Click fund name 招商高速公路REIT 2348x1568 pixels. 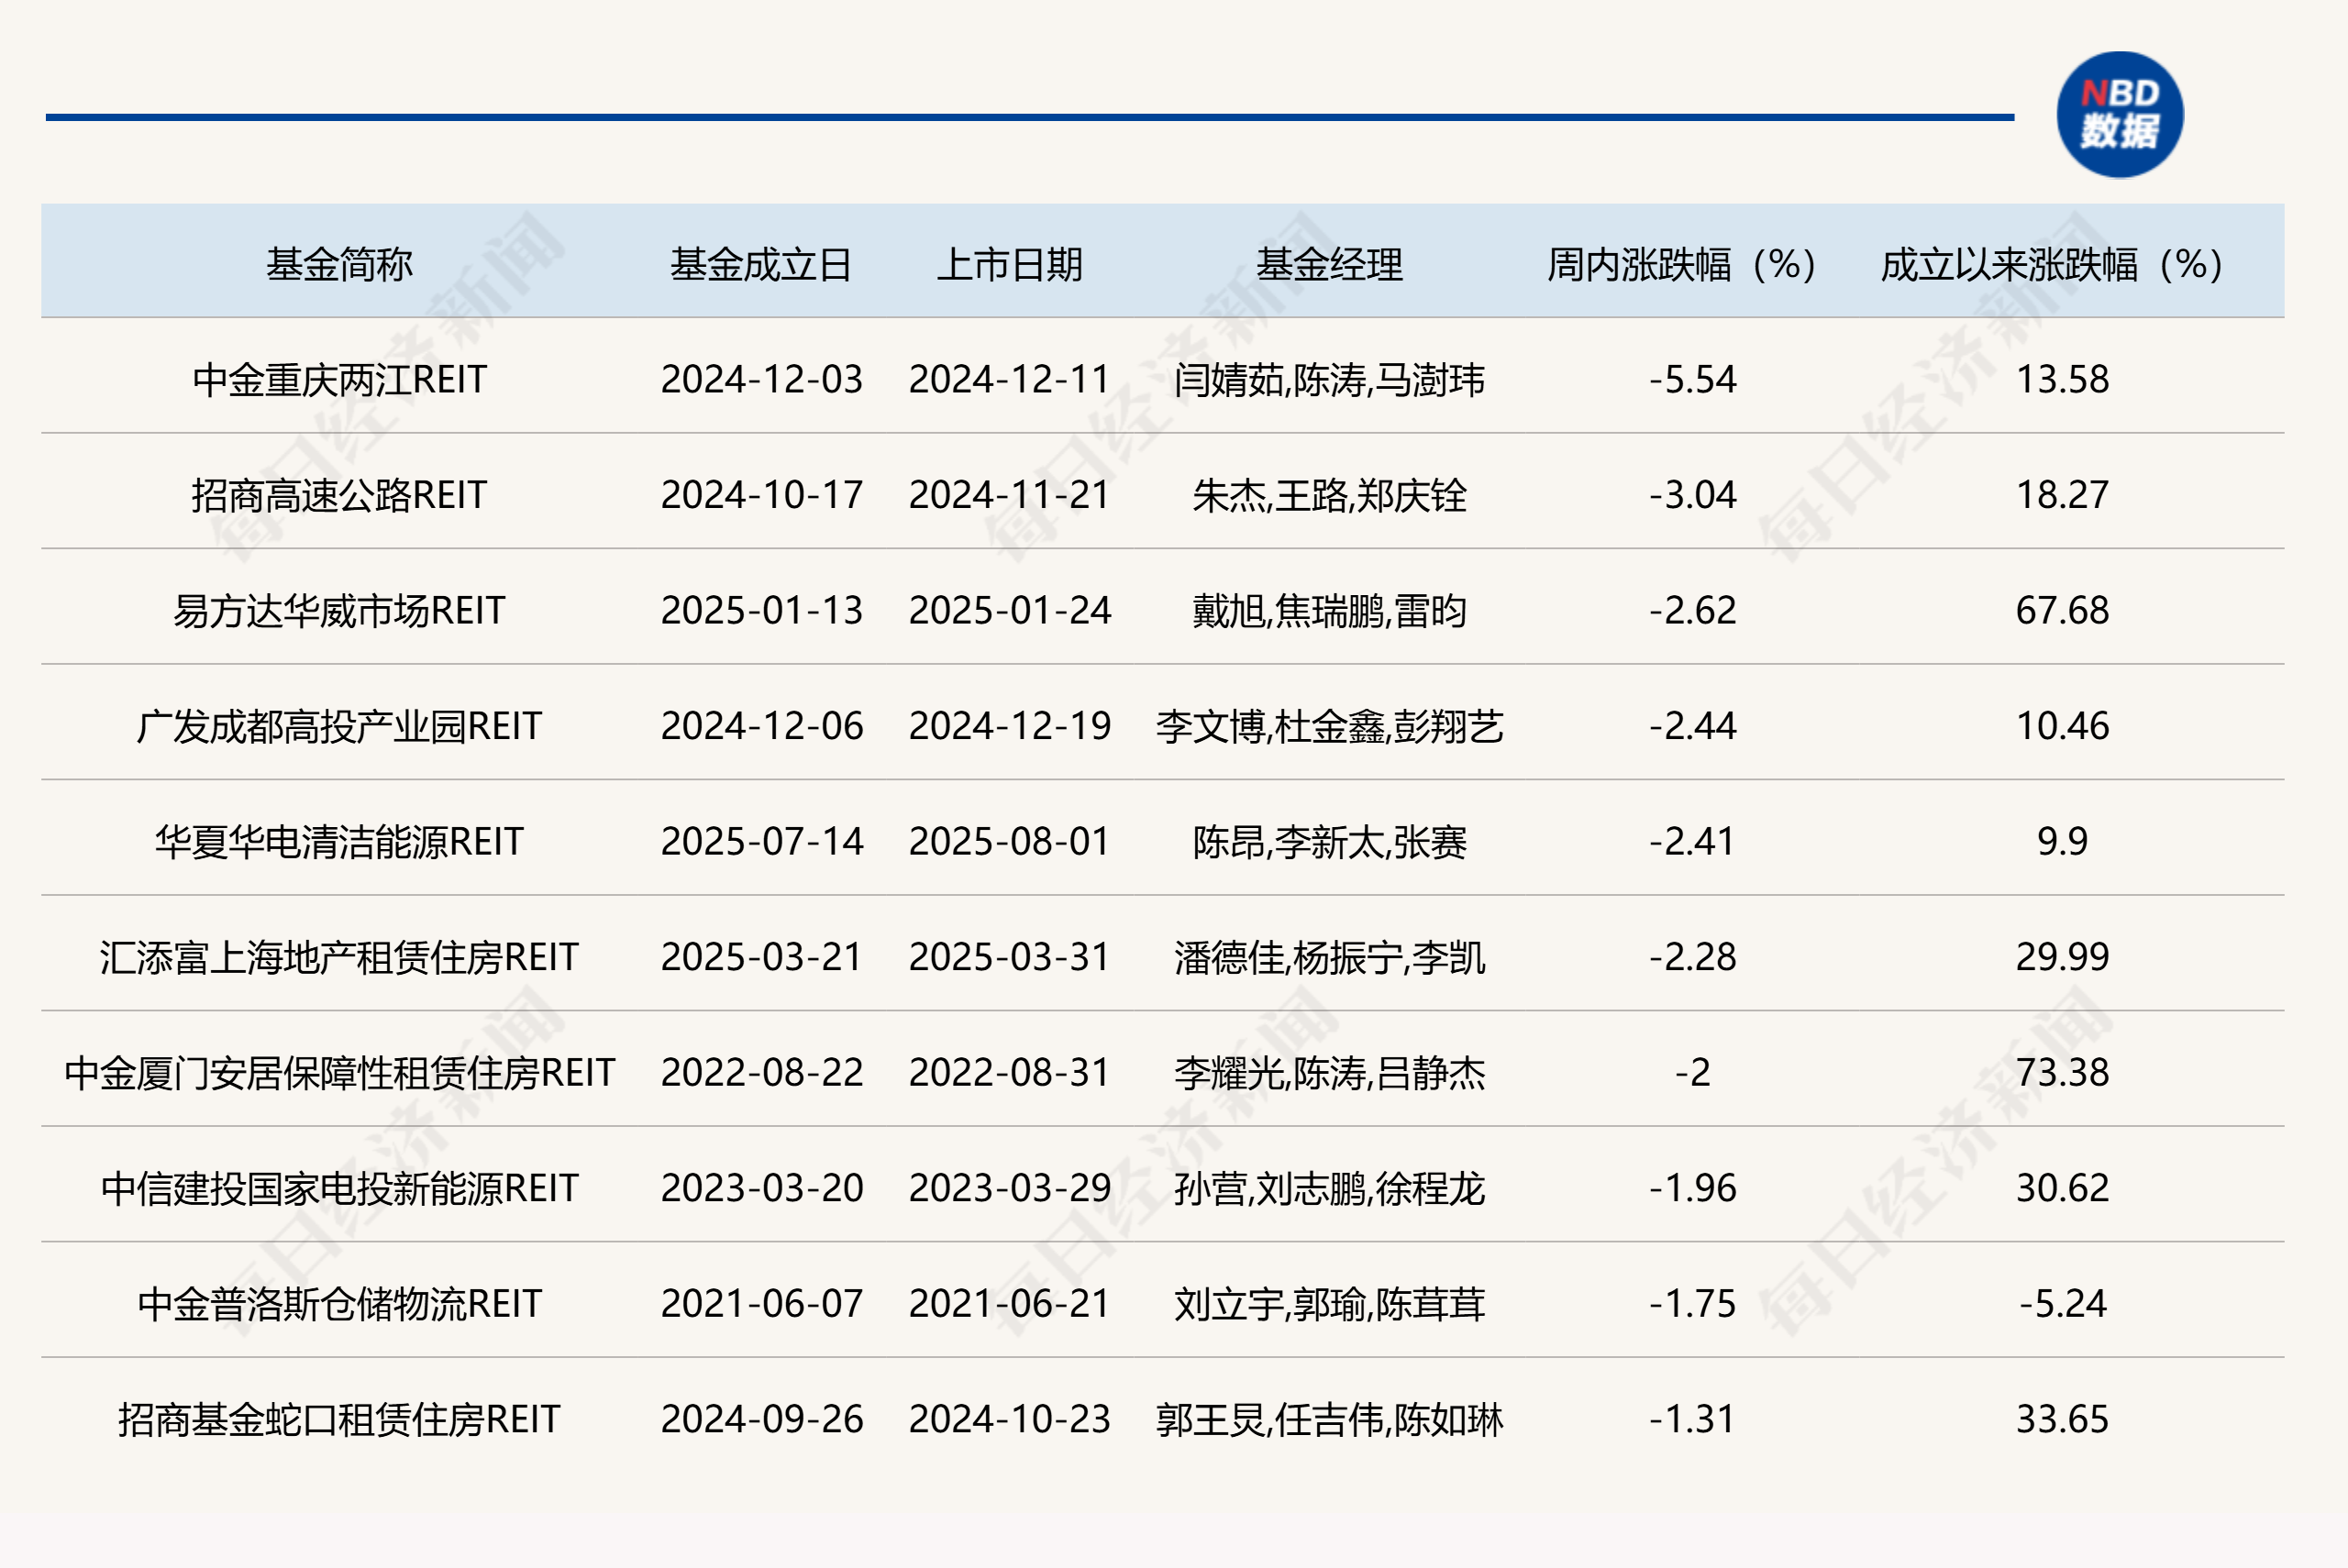pos(338,493)
